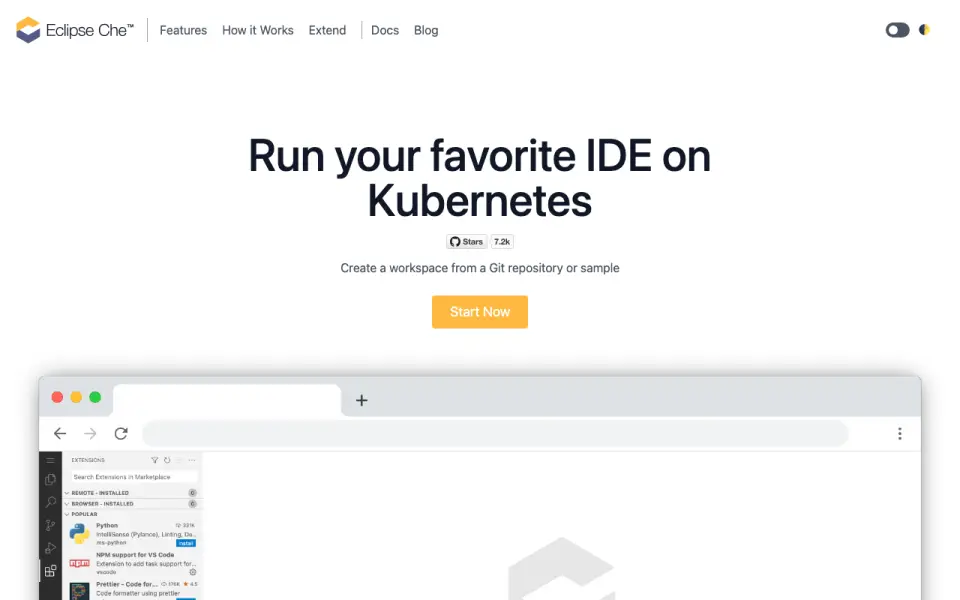Viewport: 960px width, 600px height.
Task: Open extensions panel more actions ellipsis
Action: 192,460
